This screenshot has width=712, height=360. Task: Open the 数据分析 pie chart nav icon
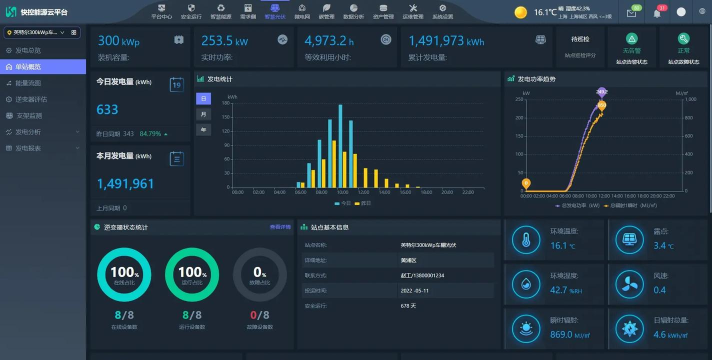354,8
